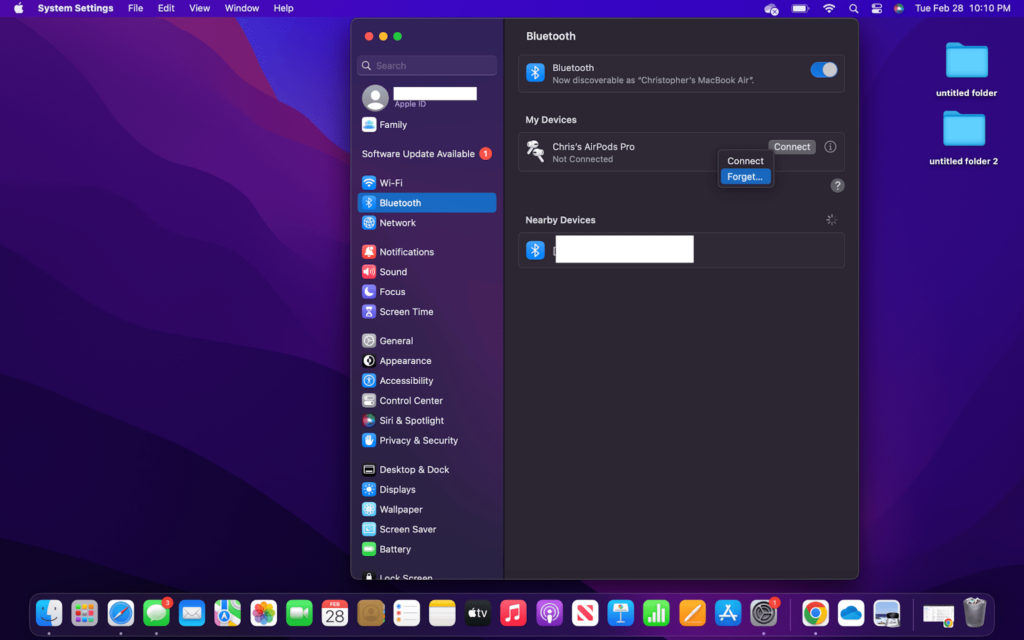1024x640 pixels.
Task: Open Spotlight search from the menu bar
Action: (x=854, y=8)
